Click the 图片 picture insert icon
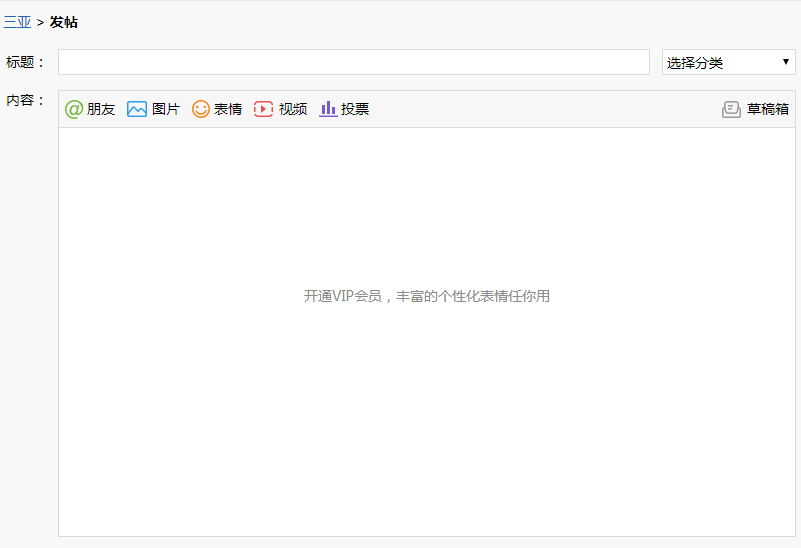Screen dimensions: 801x548 coord(137,109)
